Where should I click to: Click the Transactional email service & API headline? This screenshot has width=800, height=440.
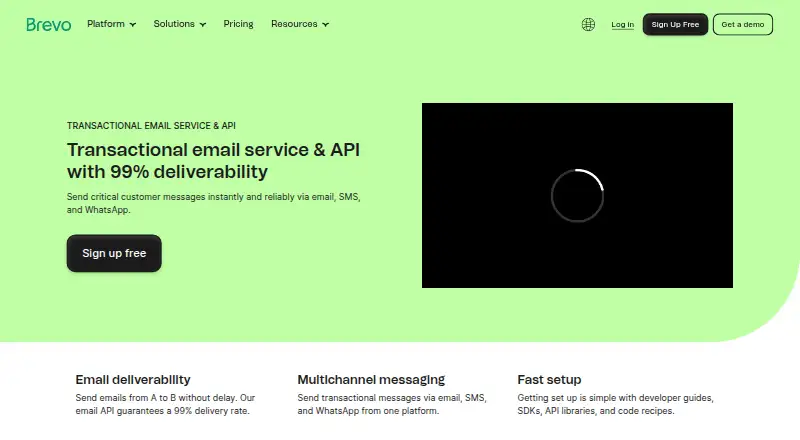tap(213, 161)
